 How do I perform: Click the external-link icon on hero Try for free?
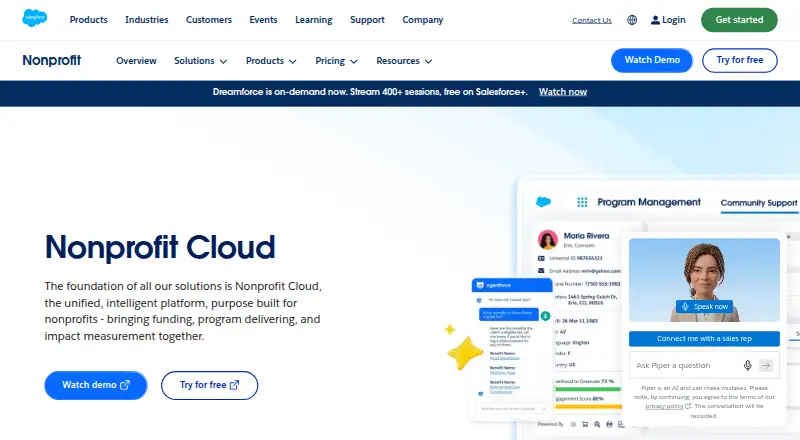click(235, 385)
